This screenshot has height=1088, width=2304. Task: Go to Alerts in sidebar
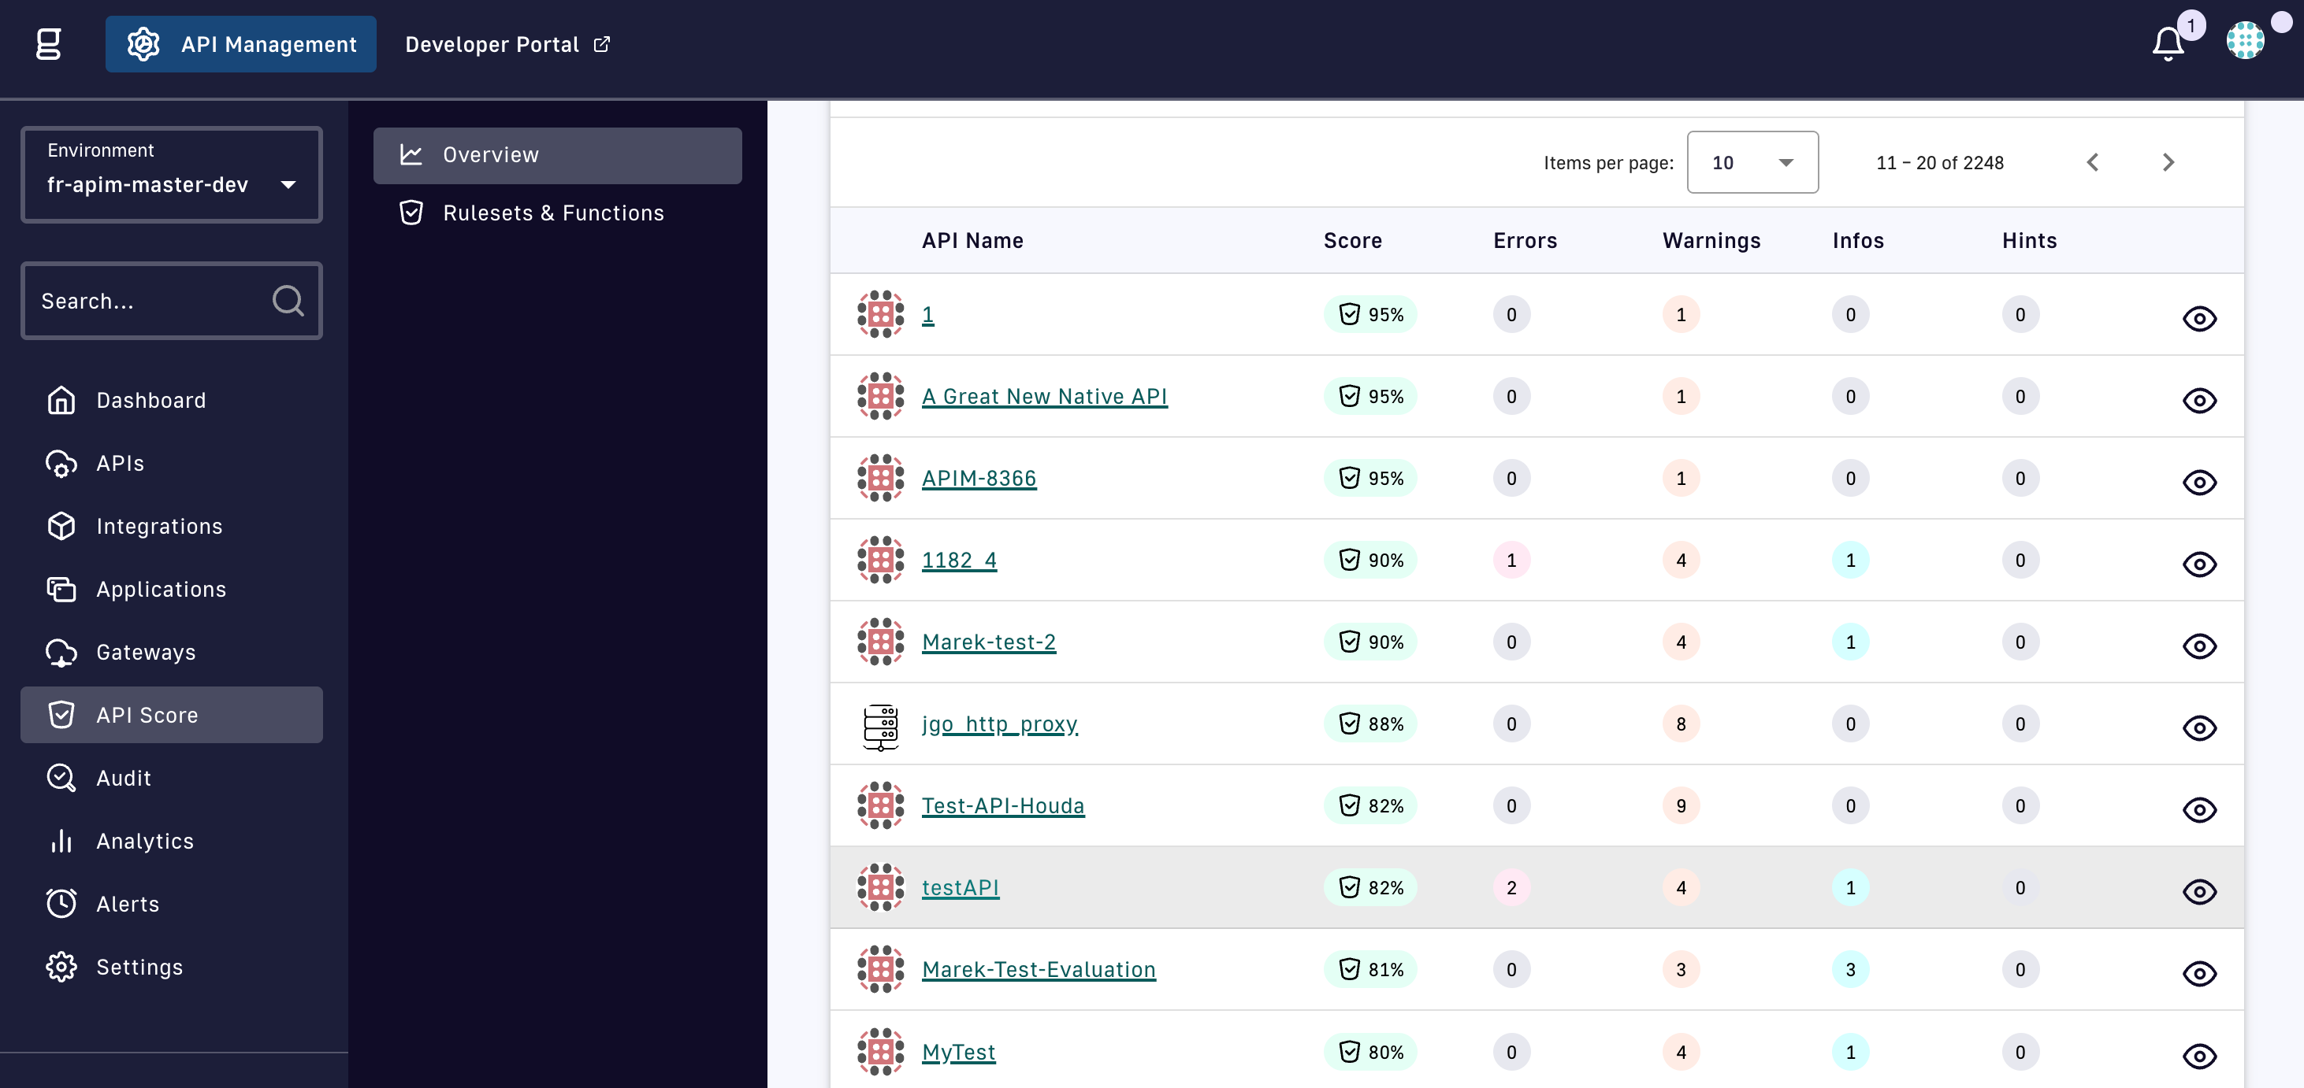128,904
